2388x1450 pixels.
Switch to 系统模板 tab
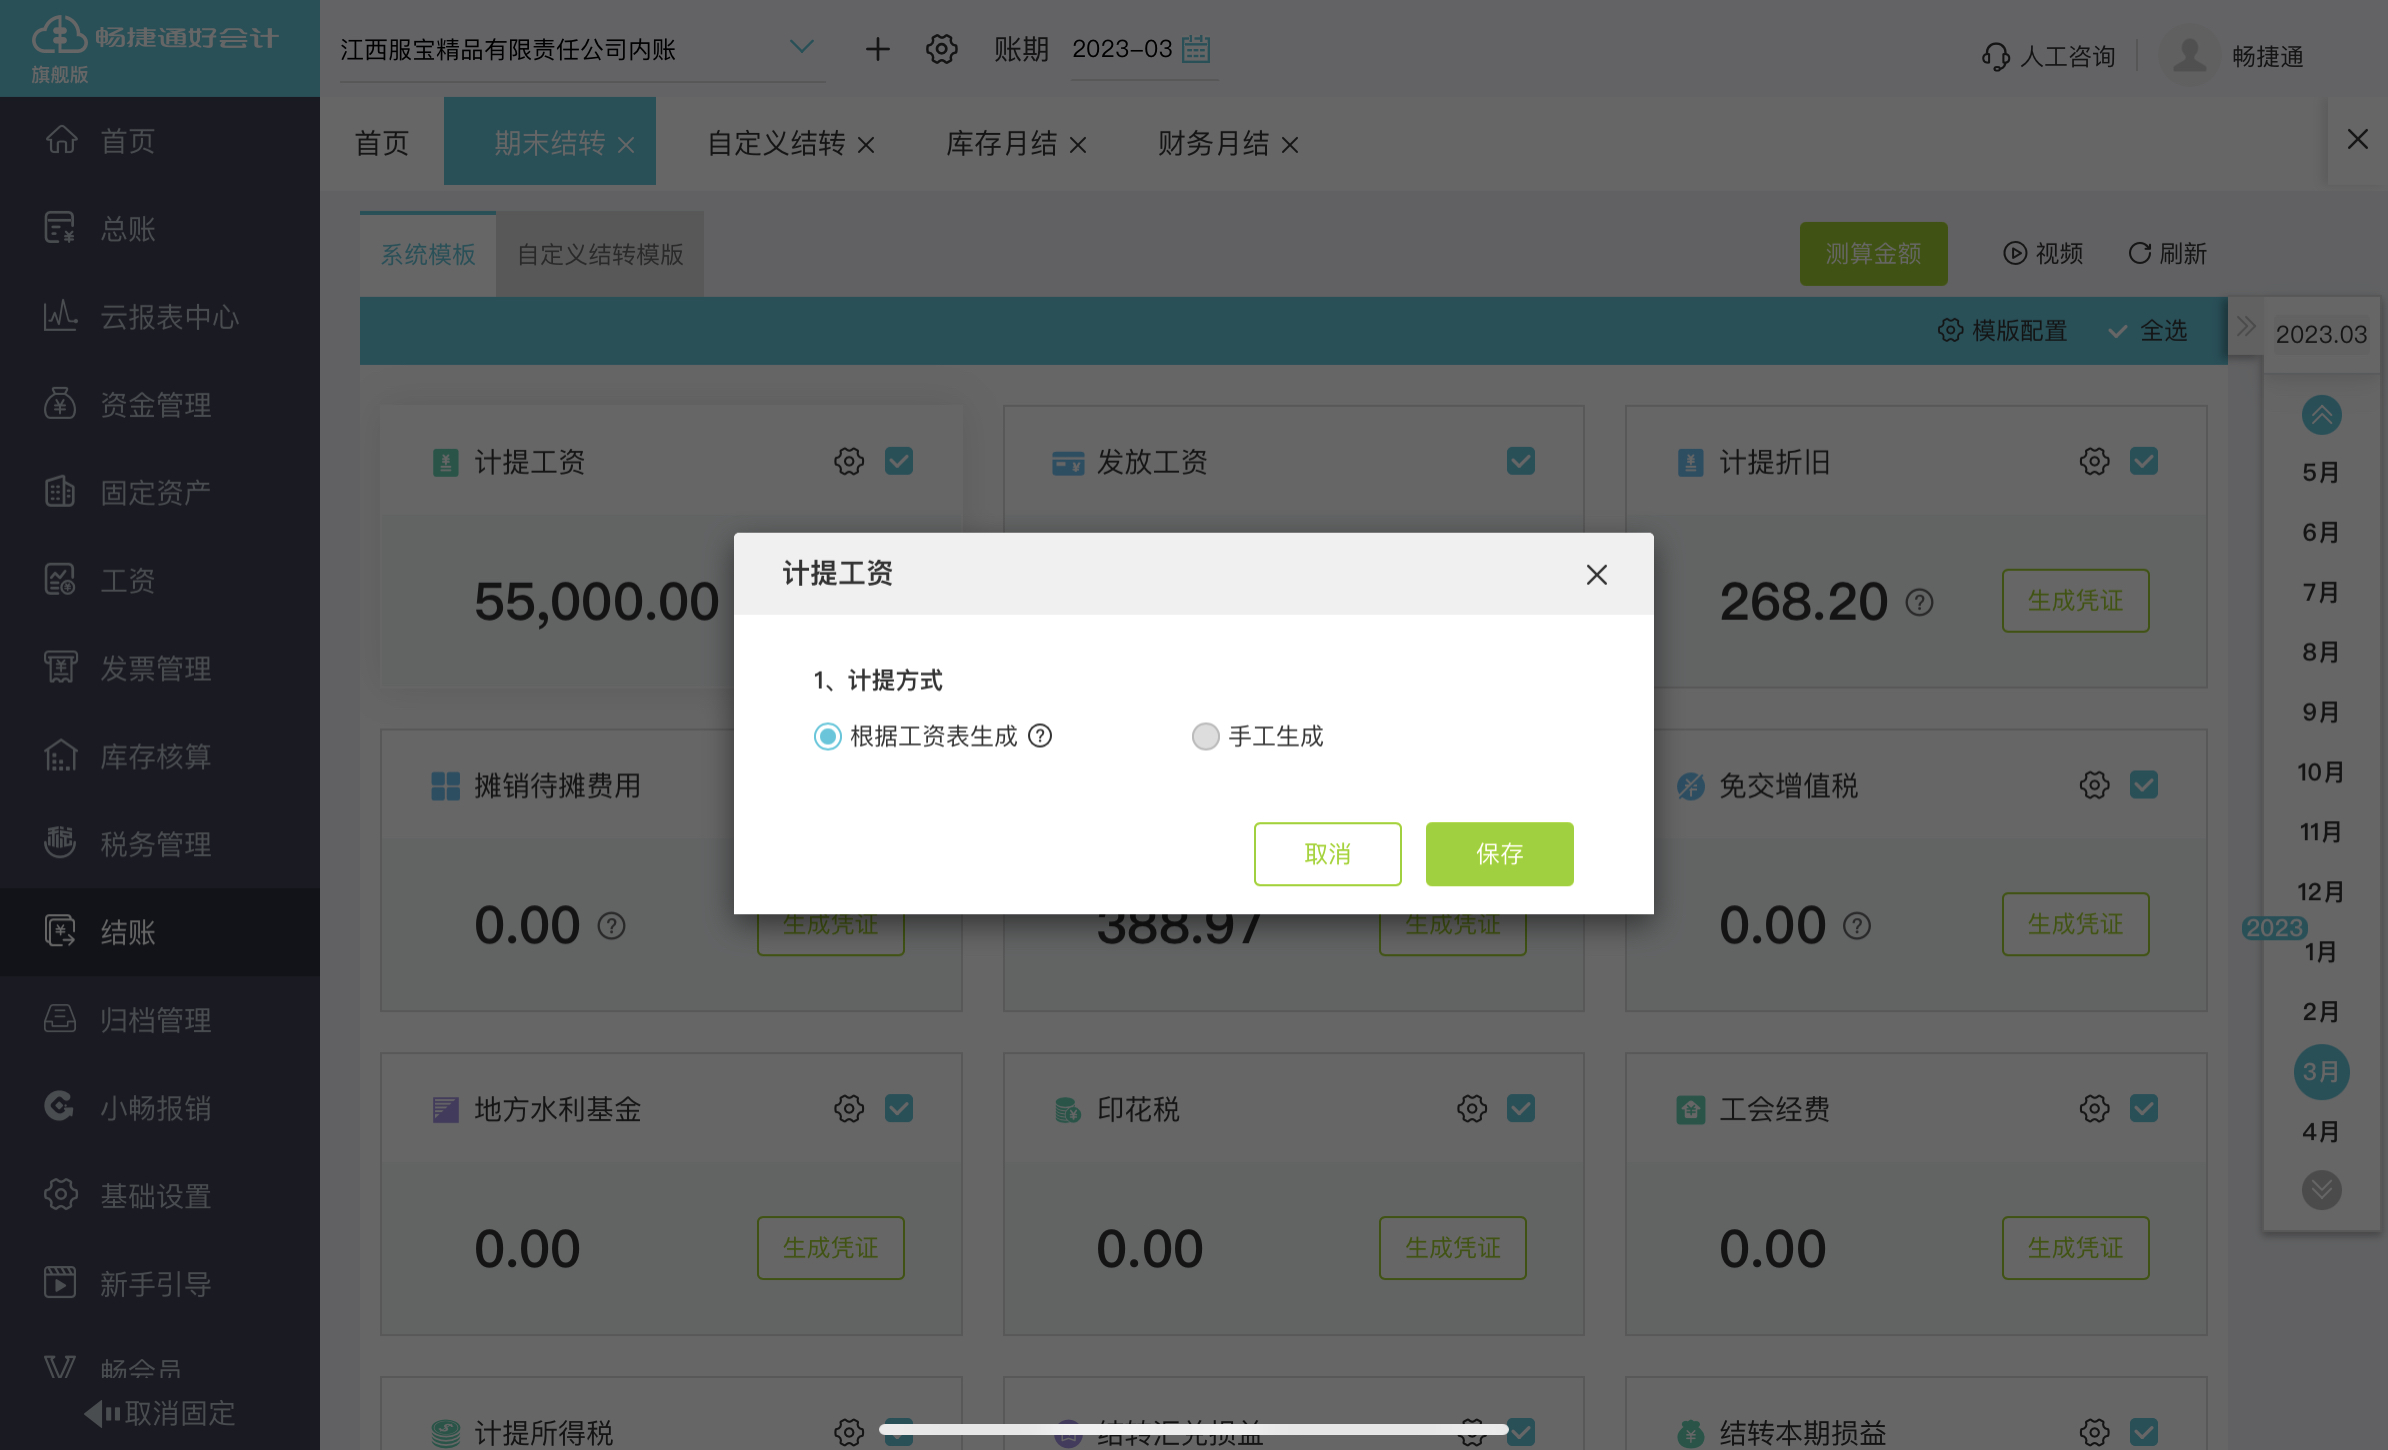428,254
